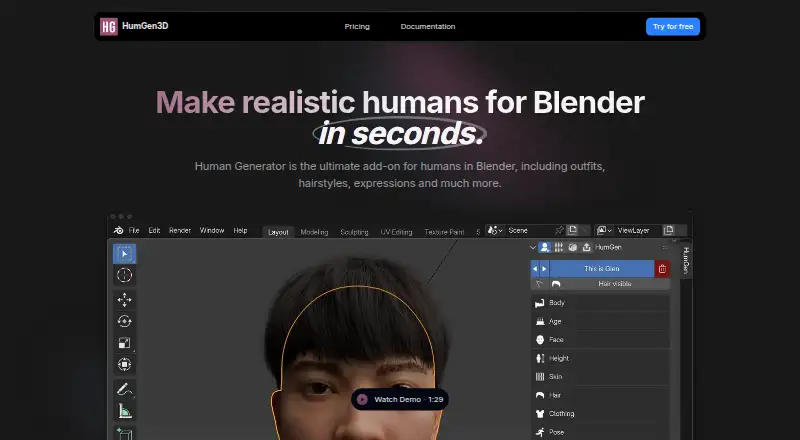Collapse the HumGen panel chevron
This screenshot has height=440, width=800.
click(x=533, y=248)
